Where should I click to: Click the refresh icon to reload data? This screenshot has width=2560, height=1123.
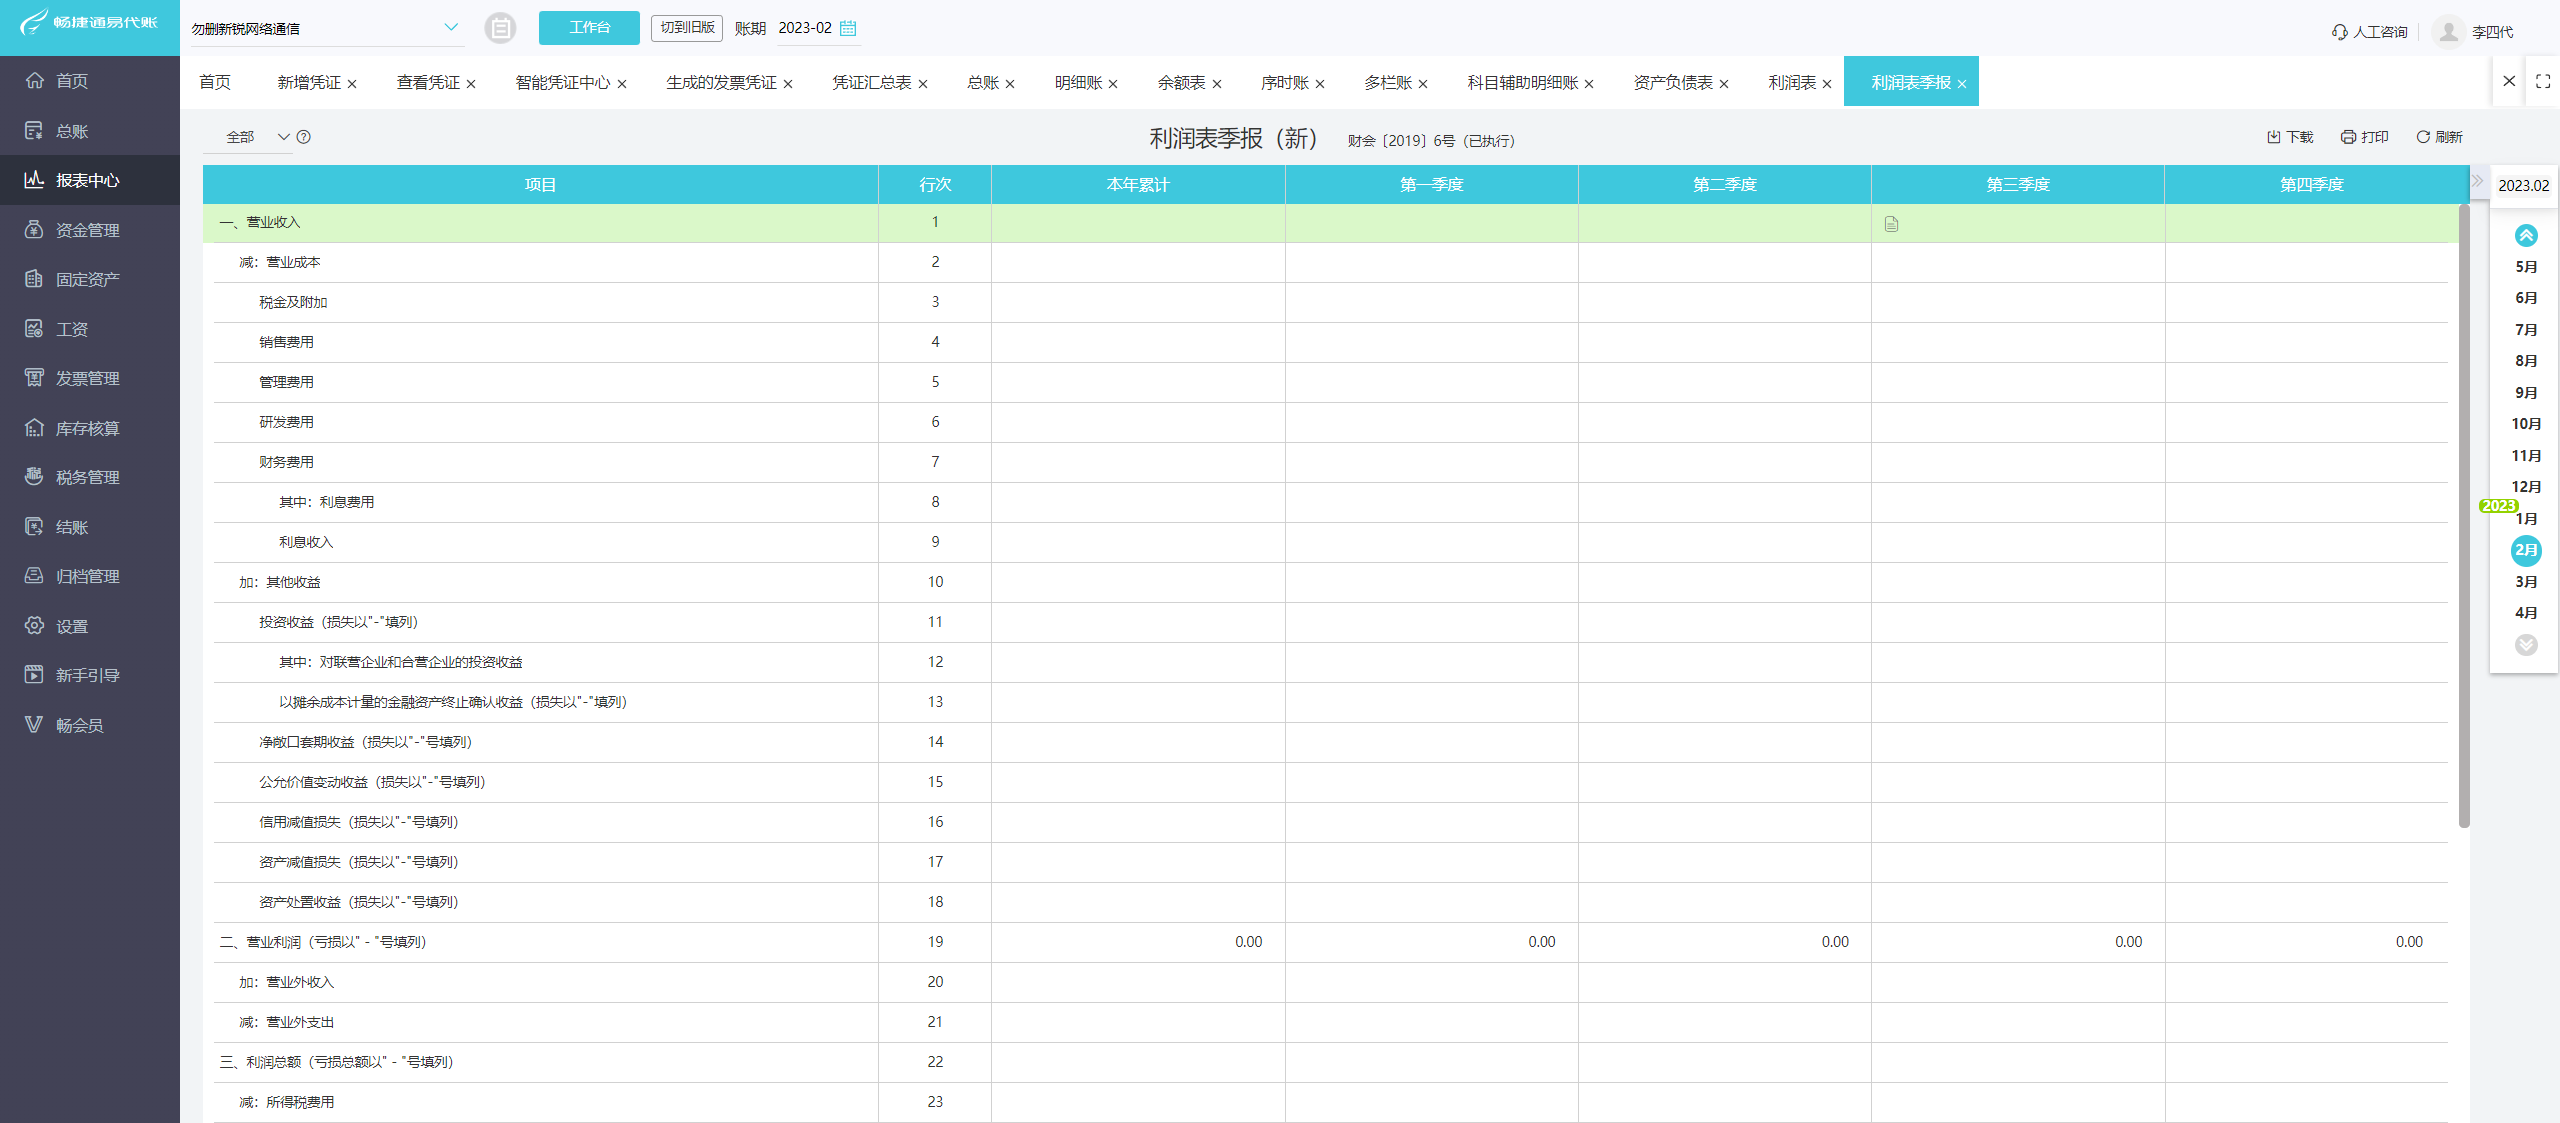(x=2424, y=137)
